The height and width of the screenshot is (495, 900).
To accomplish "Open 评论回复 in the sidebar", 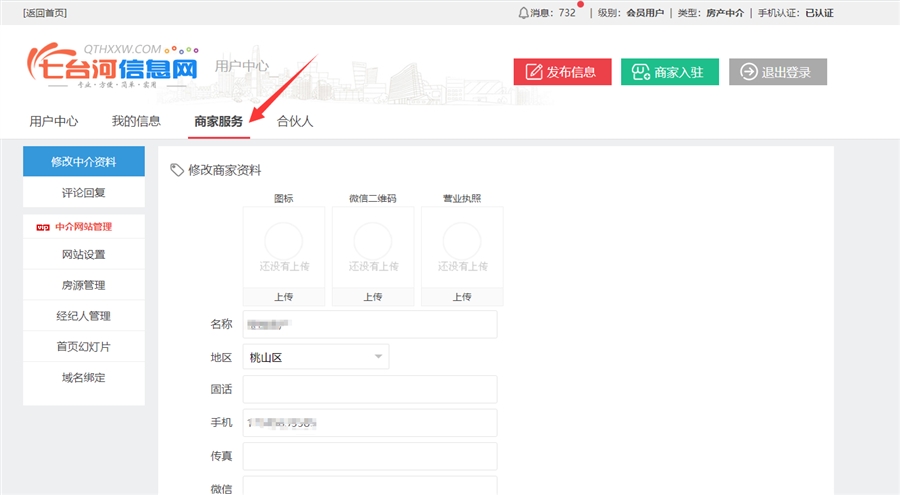I will coord(83,193).
